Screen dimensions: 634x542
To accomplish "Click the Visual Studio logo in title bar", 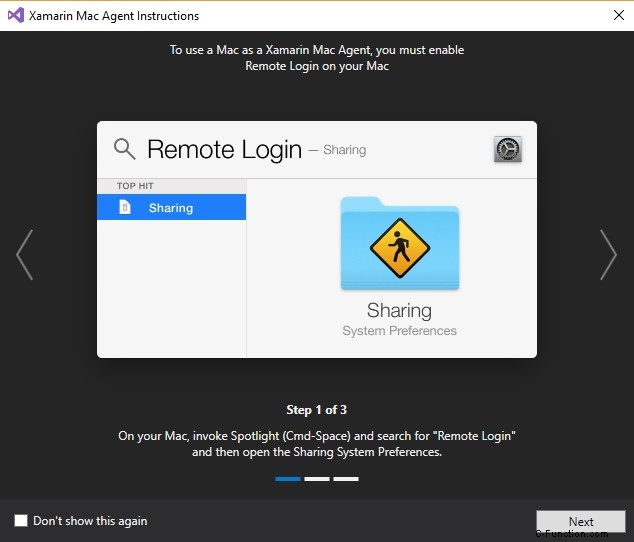I will click(x=15, y=16).
